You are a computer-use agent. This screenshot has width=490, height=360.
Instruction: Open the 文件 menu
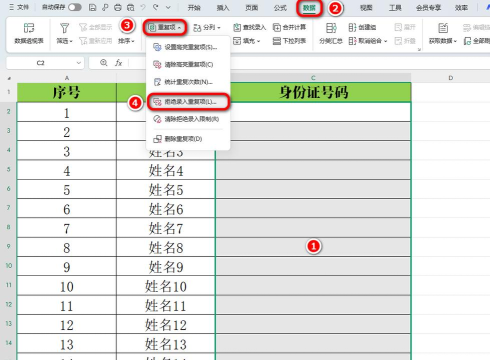click(19, 7)
